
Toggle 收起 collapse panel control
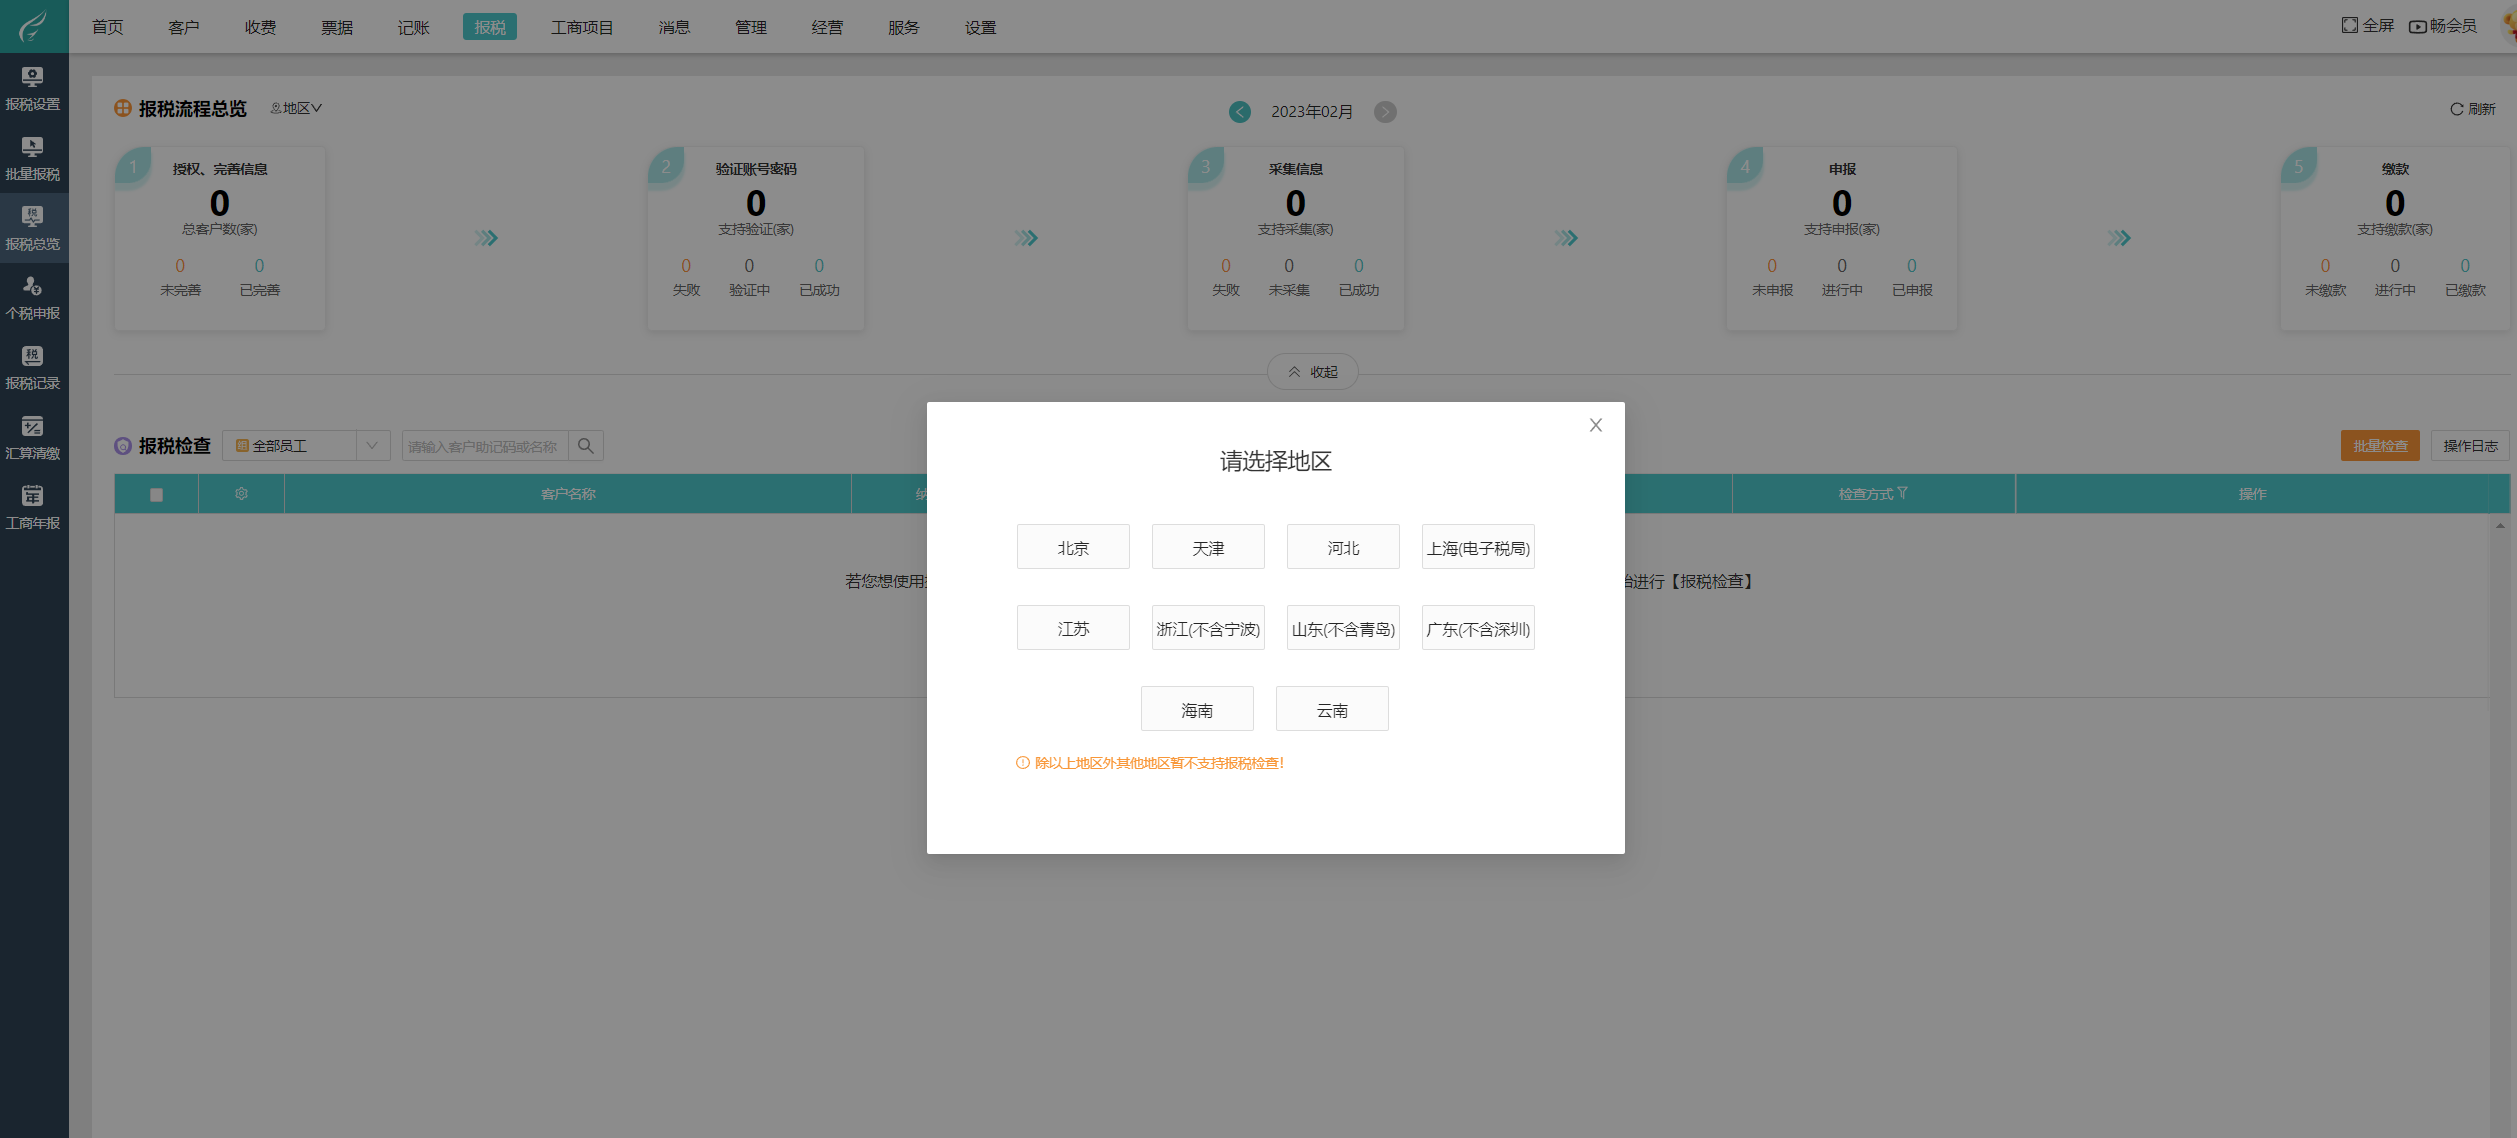pyautogui.click(x=1316, y=372)
